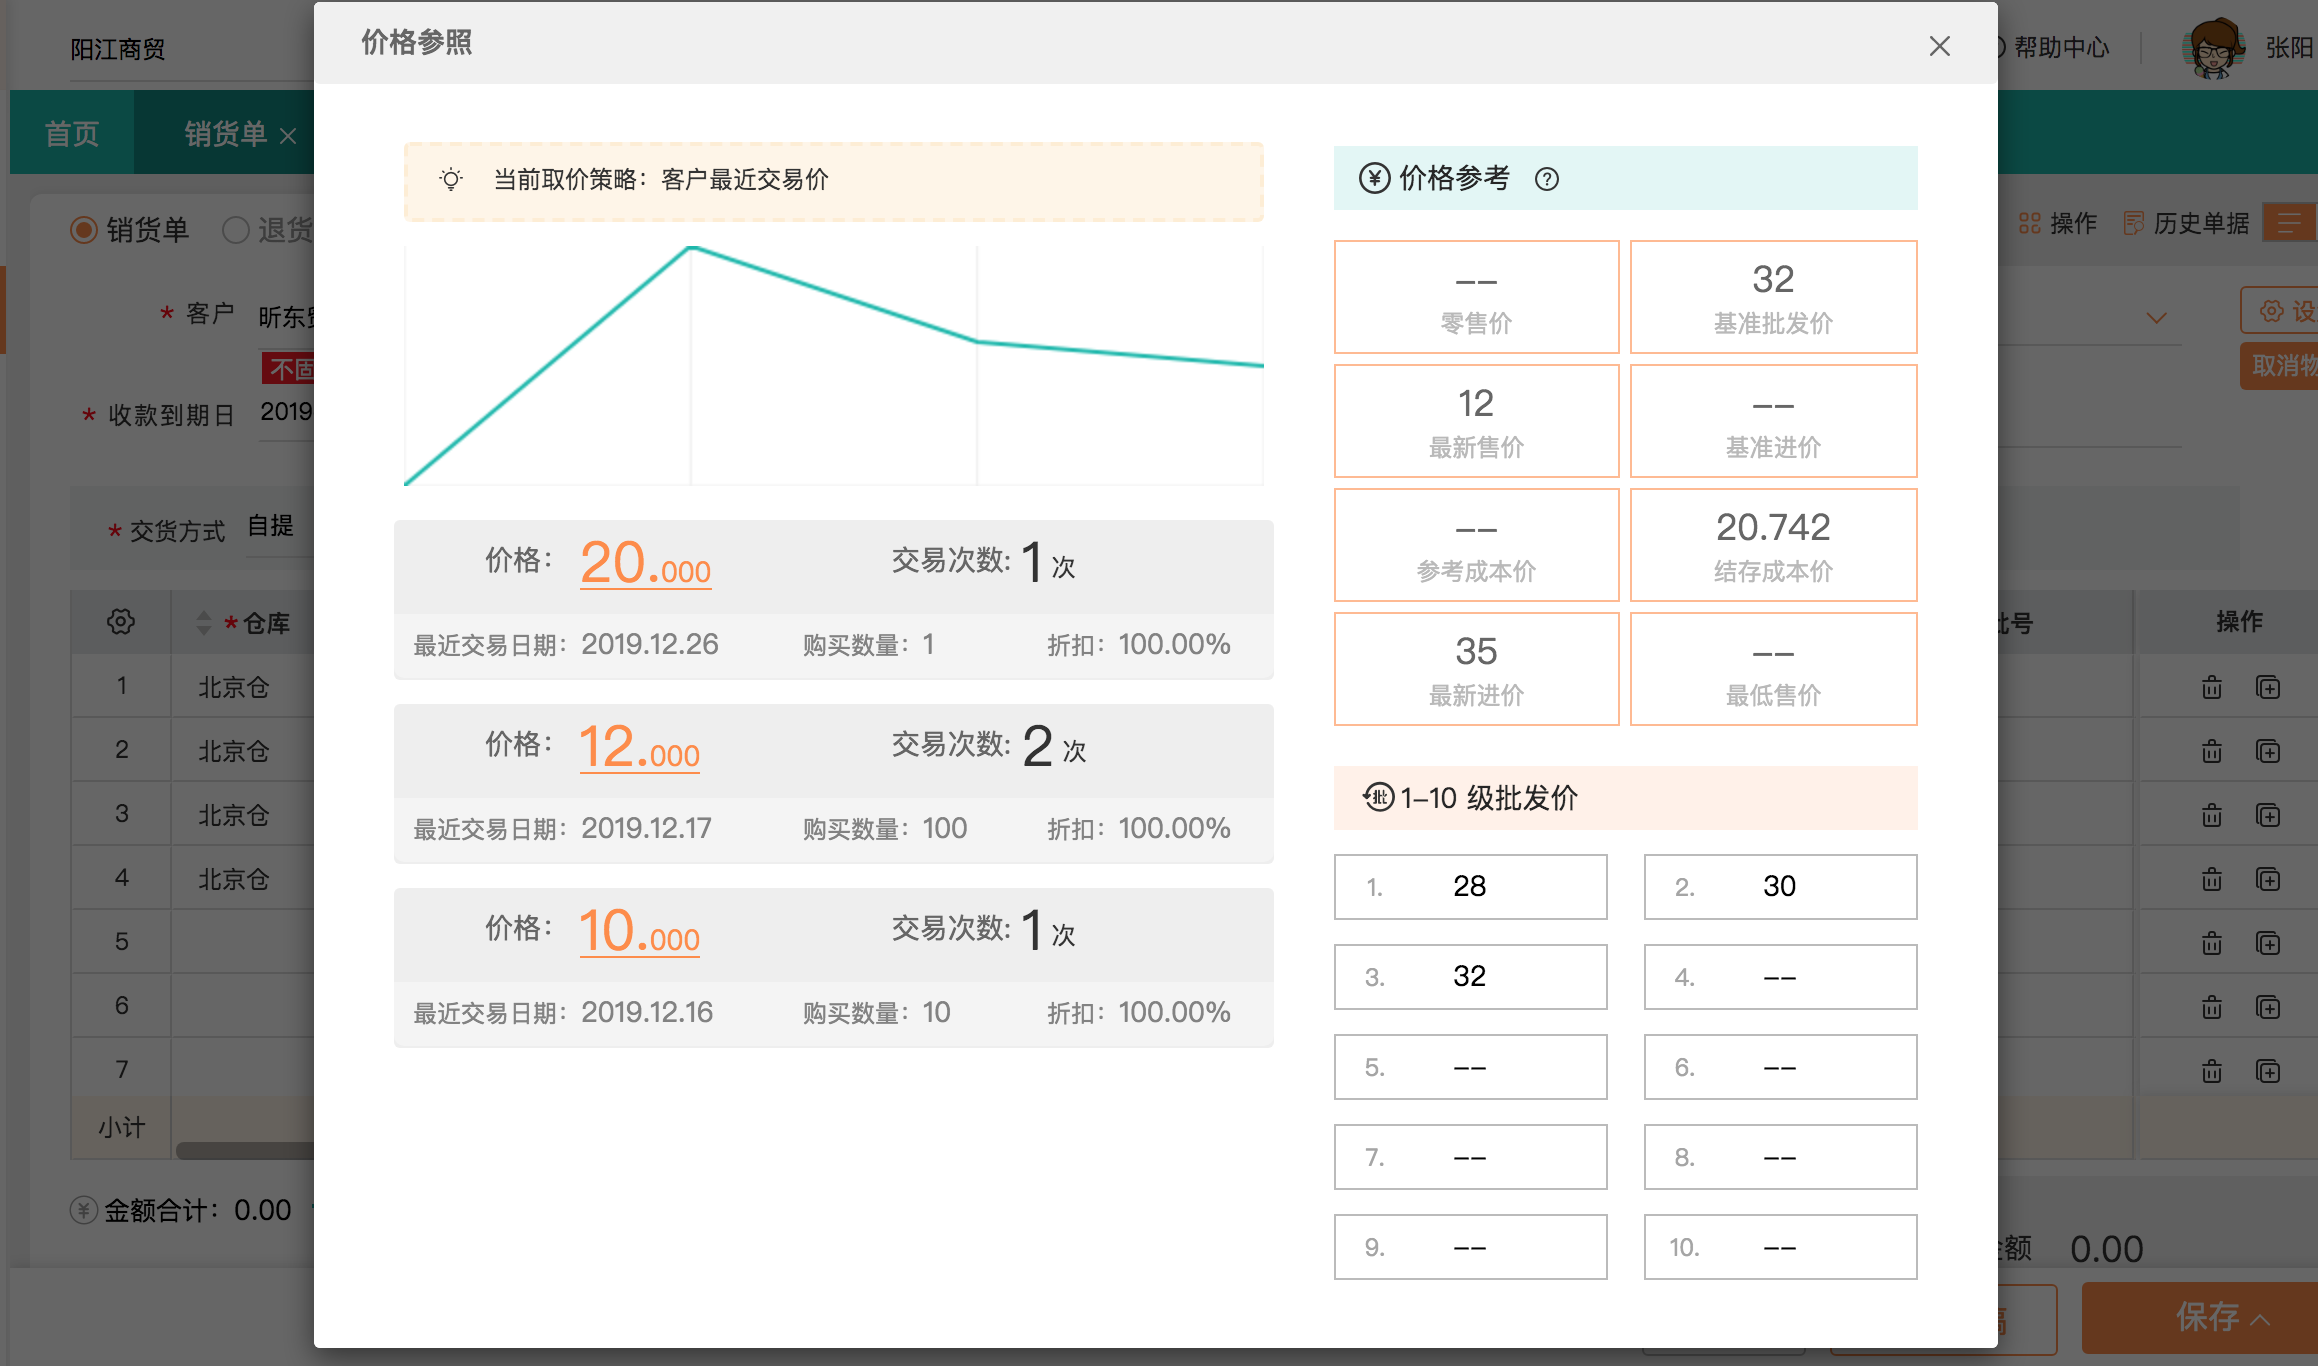
Task: Click price entry field showing 20.000
Action: [645, 566]
